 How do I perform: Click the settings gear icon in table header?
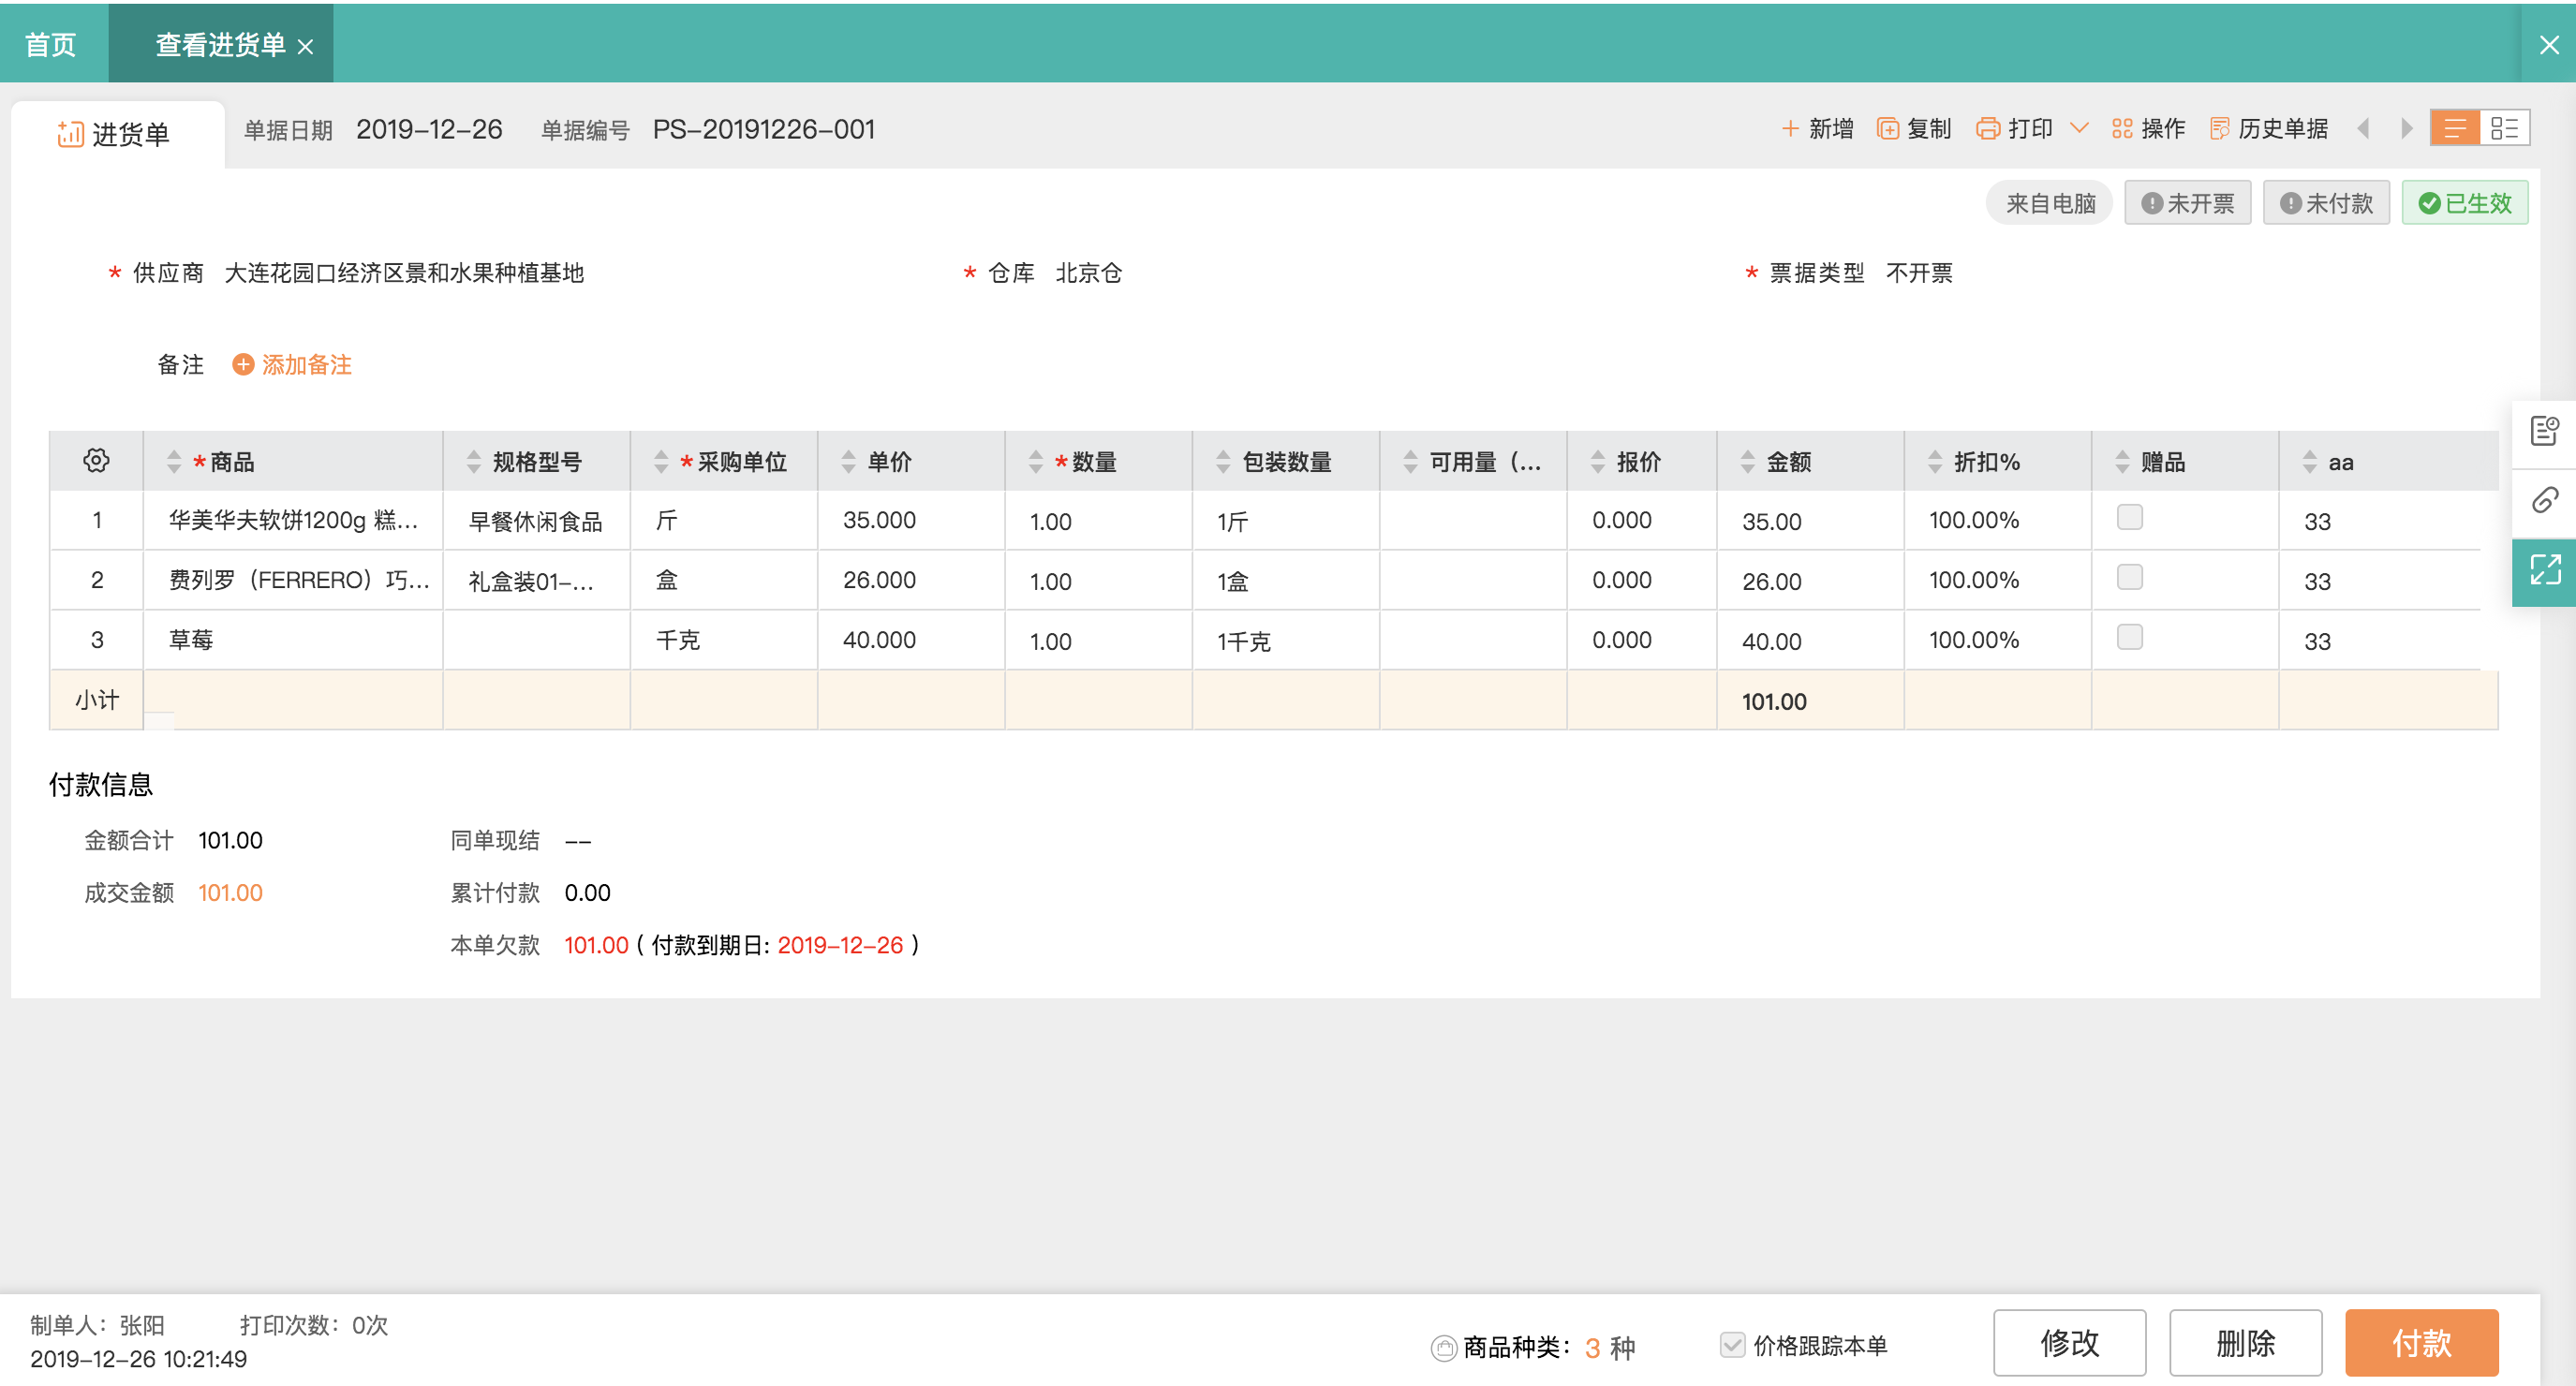click(96, 461)
